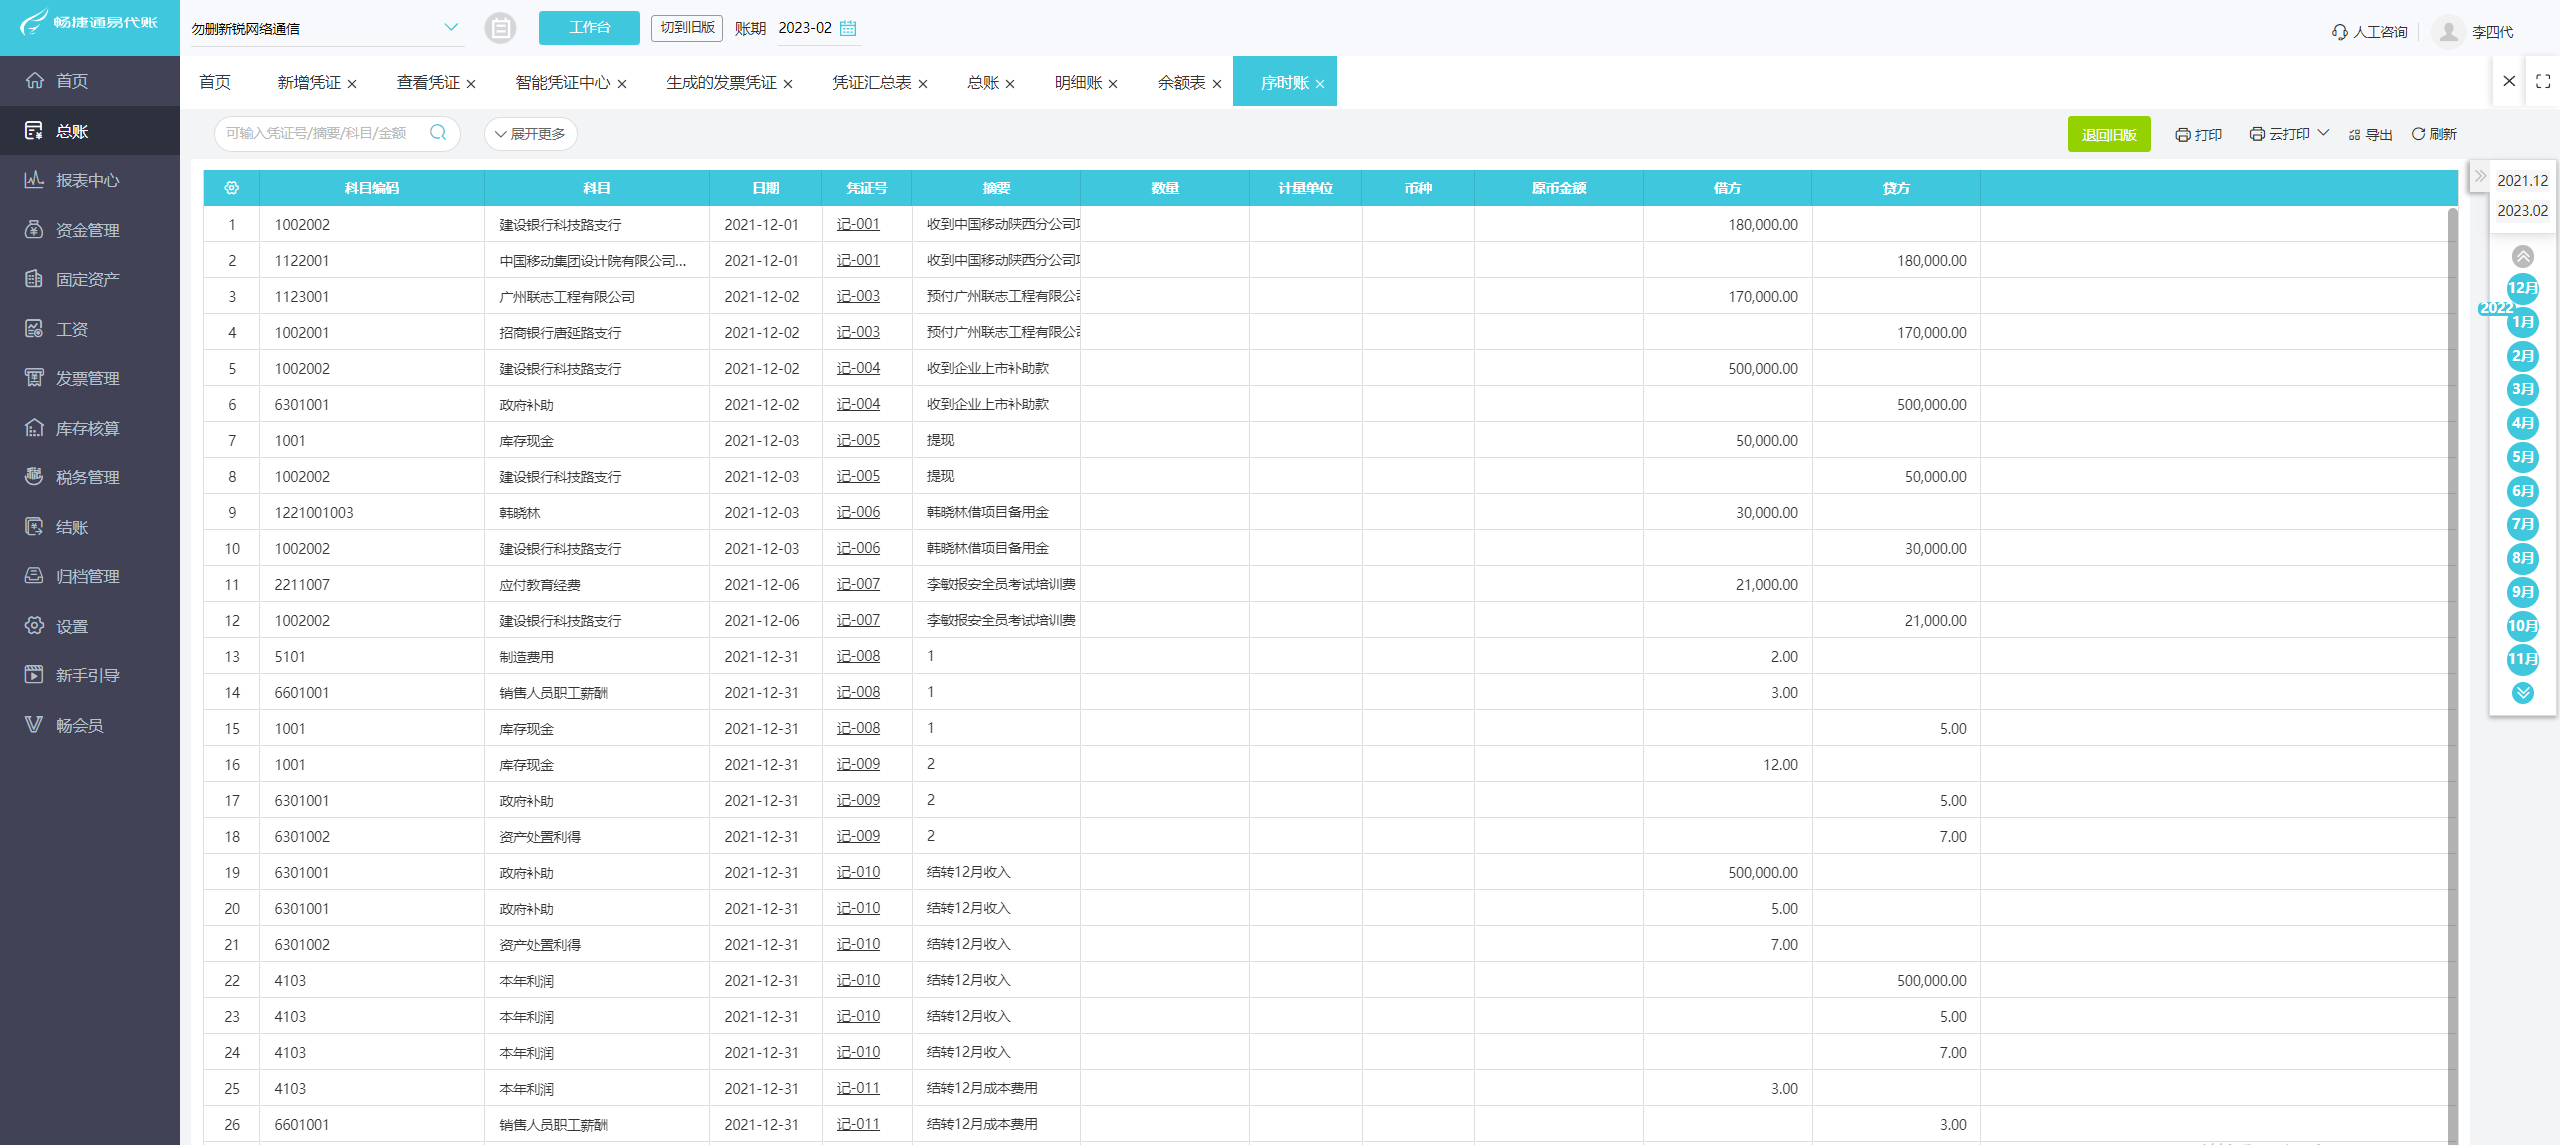Click the search input field
The height and width of the screenshot is (1145, 2560).
click(317, 134)
